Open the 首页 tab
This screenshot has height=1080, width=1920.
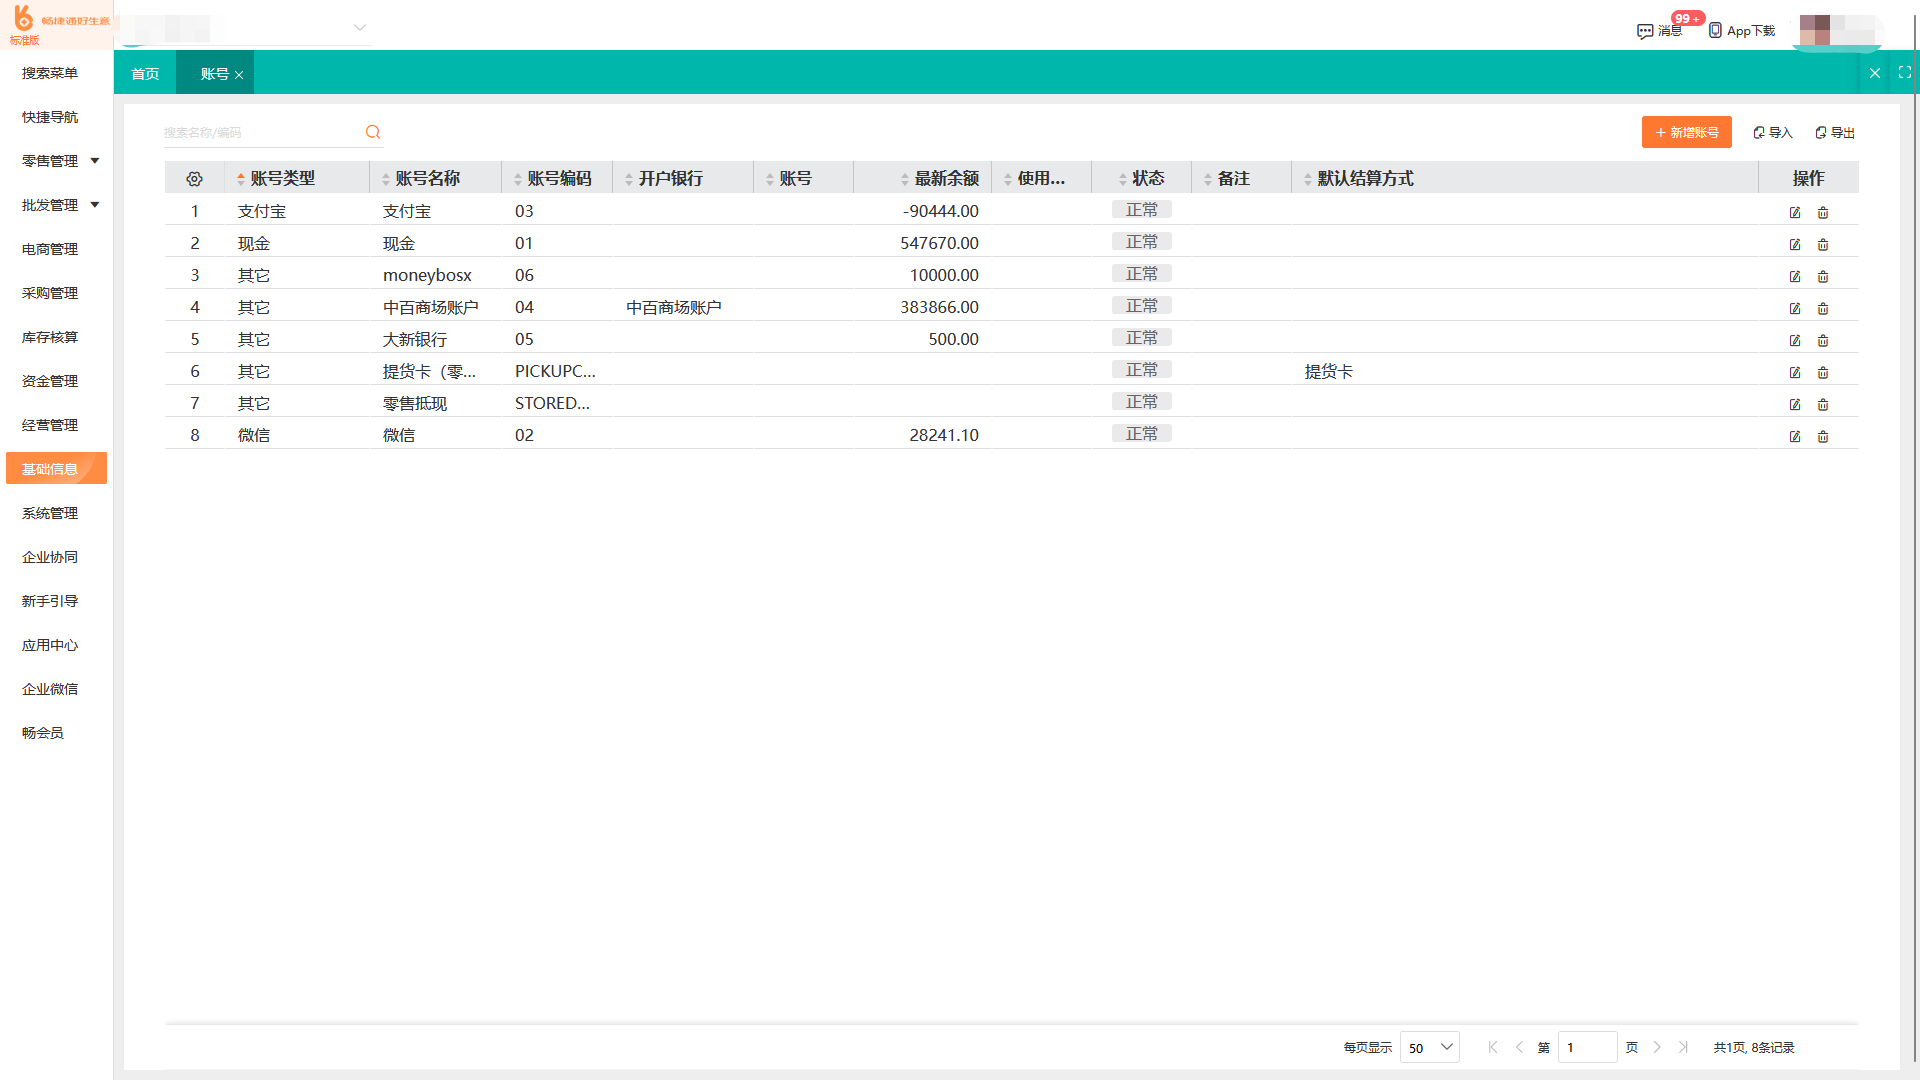click(x=145, y=74)
